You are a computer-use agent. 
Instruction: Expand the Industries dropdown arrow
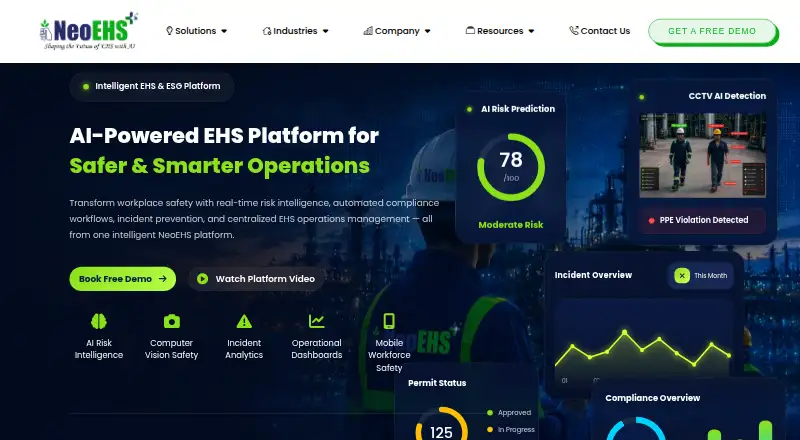coord(326,31)
